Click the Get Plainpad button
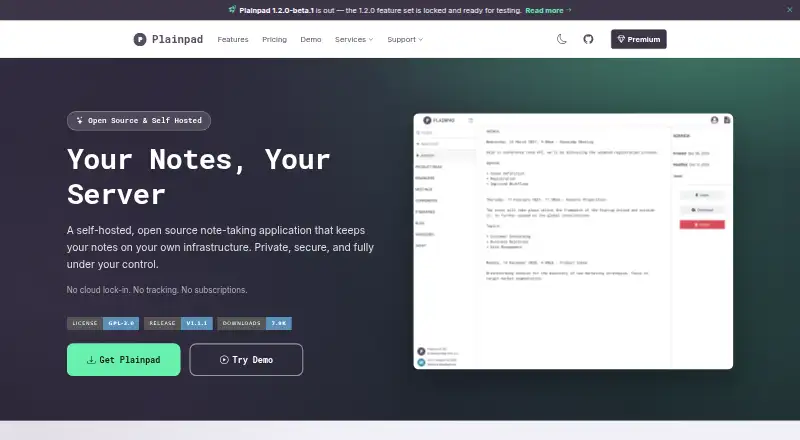Image resolution: width=800 pixels, height=440 pixels. [x=123, y=359]
